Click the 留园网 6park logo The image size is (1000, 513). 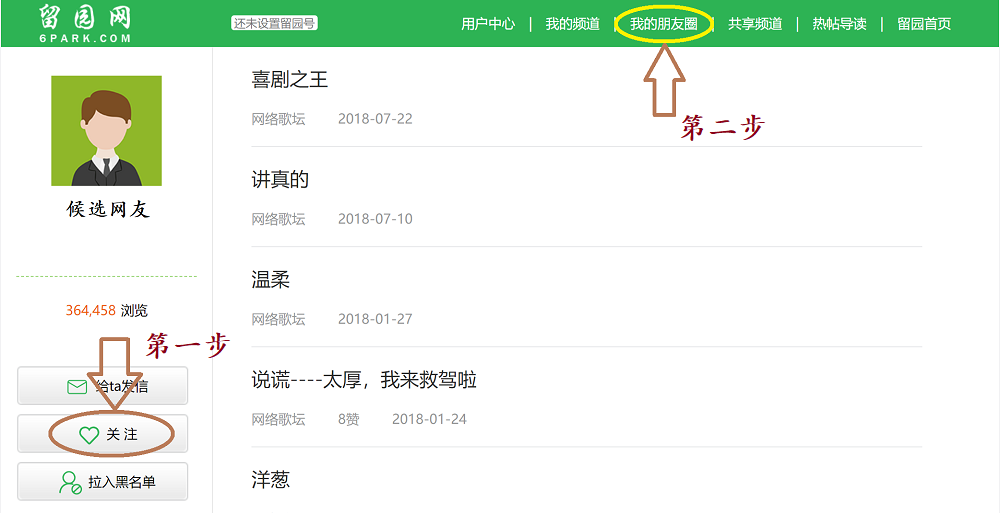pyautogui.click(x=85, y=23)
